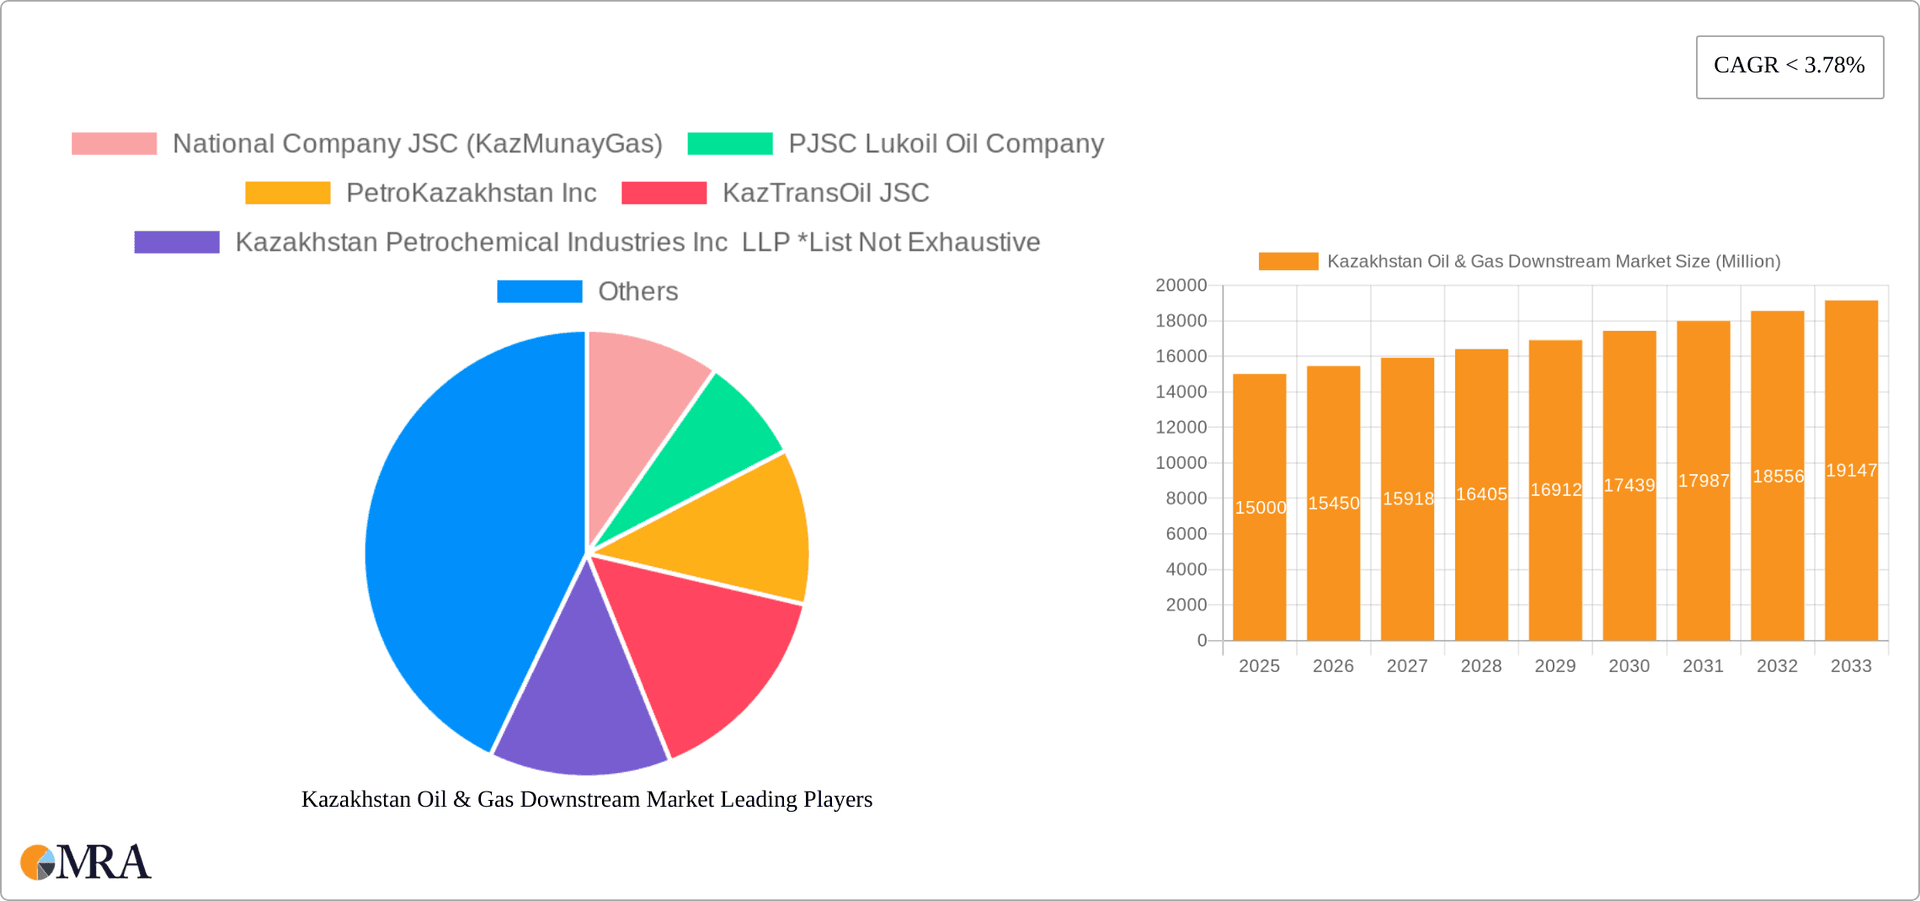Select the green PJSC Lukoil legend swatch
1920x901 pixels.
[x=729, y=143]
